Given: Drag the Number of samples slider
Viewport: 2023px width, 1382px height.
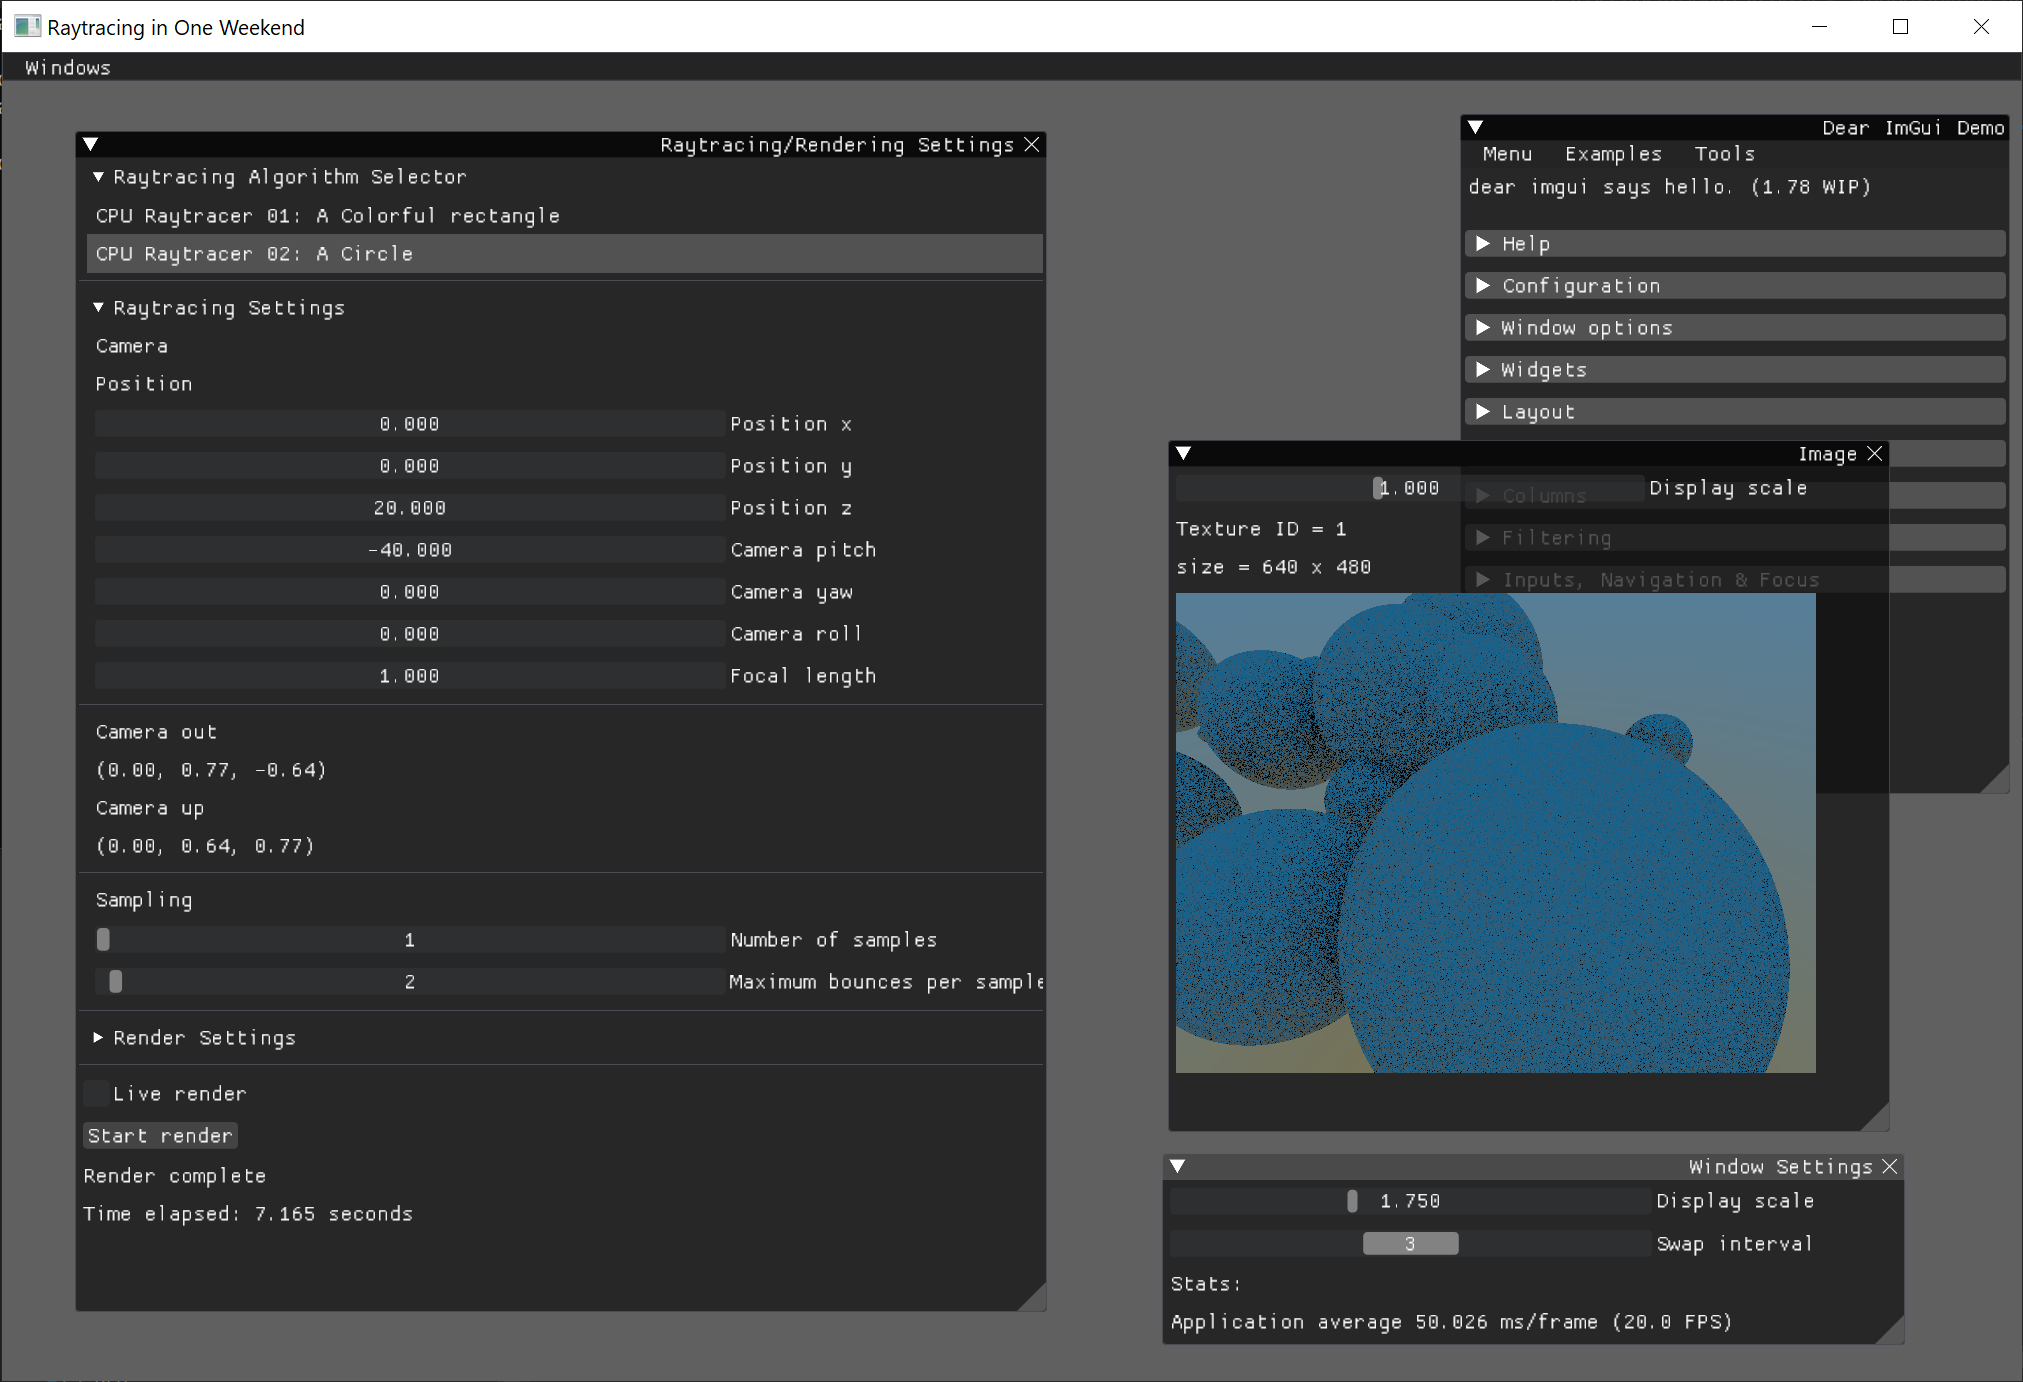Looking at the screenshot, I should click(x=105, y=939).
